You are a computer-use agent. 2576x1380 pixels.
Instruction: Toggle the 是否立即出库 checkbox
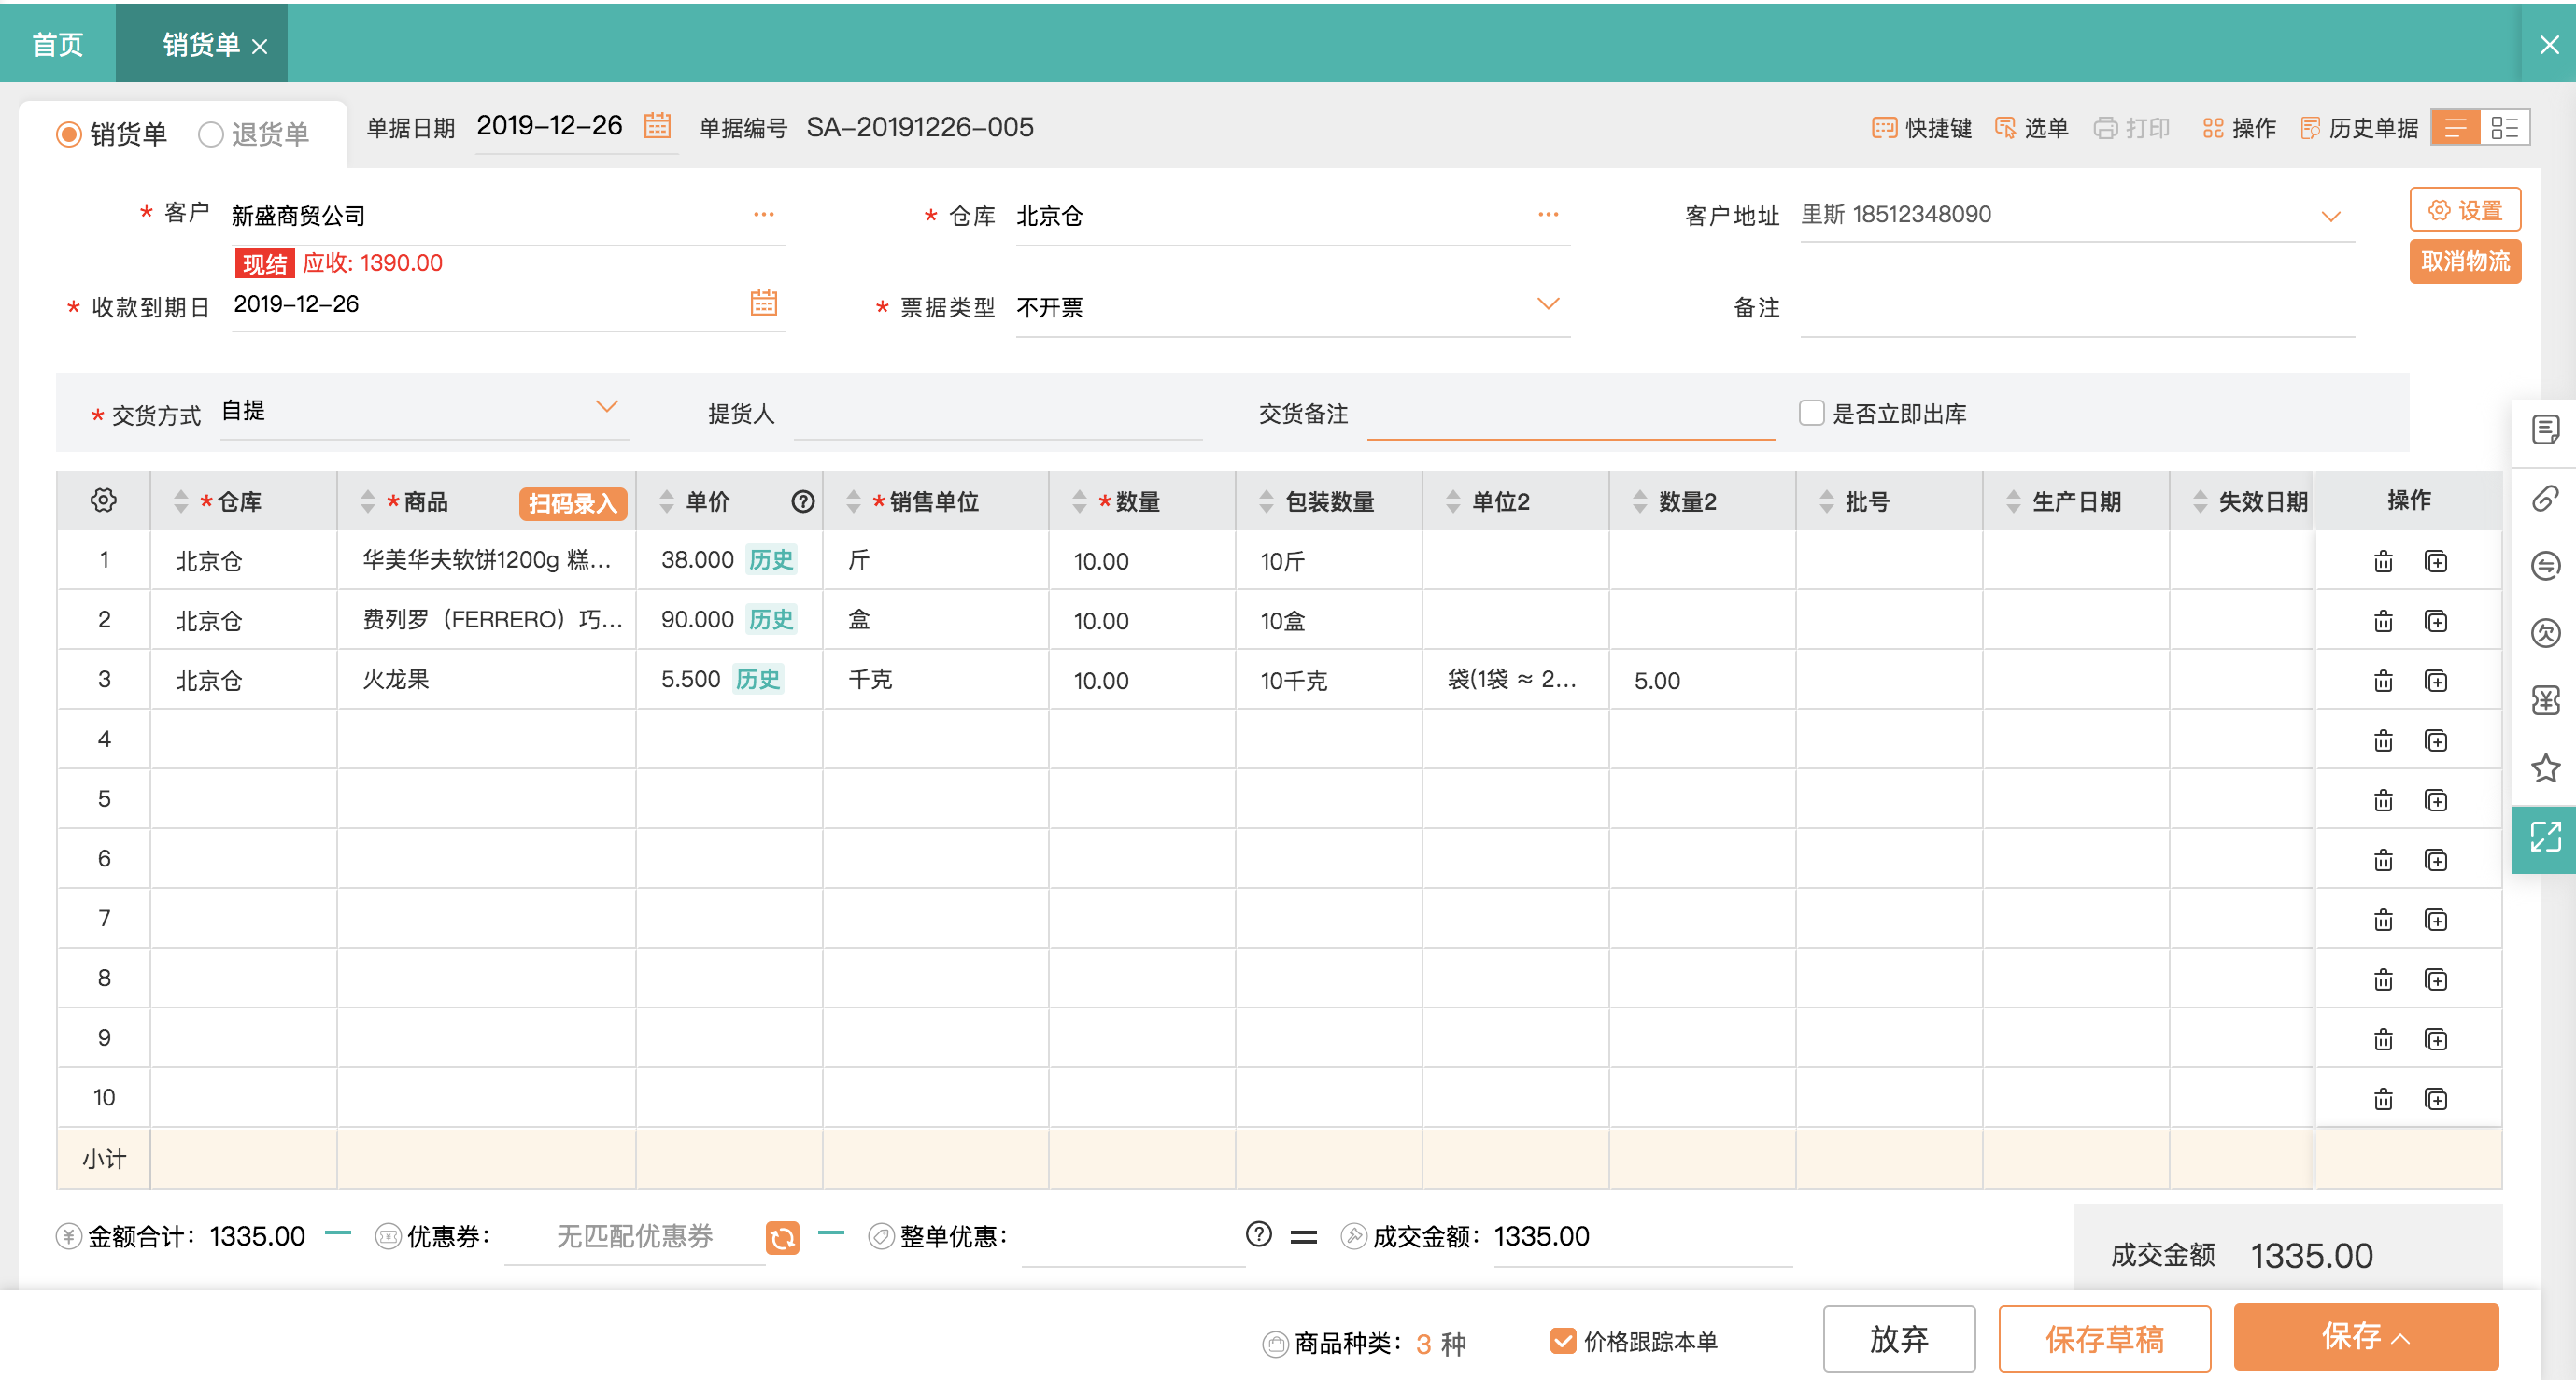1811,414
